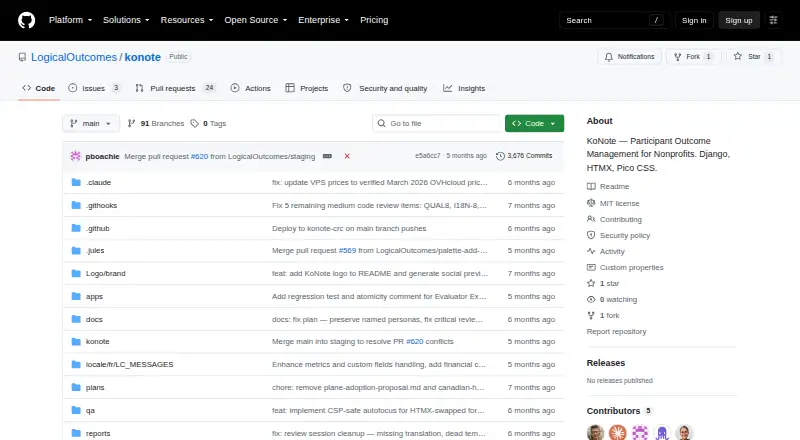Expand the Platform menu

tap(70, 20)
